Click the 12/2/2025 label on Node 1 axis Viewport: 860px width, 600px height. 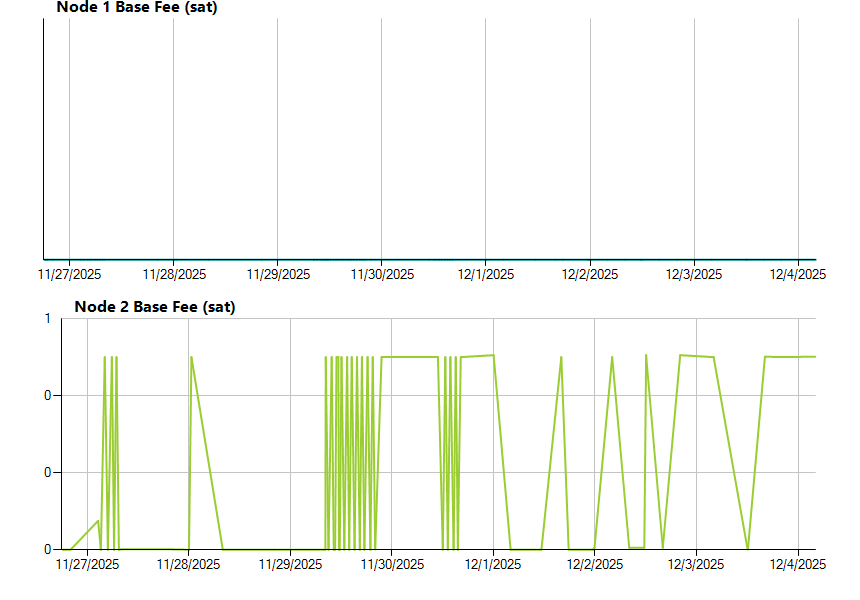tap(590, 274)
